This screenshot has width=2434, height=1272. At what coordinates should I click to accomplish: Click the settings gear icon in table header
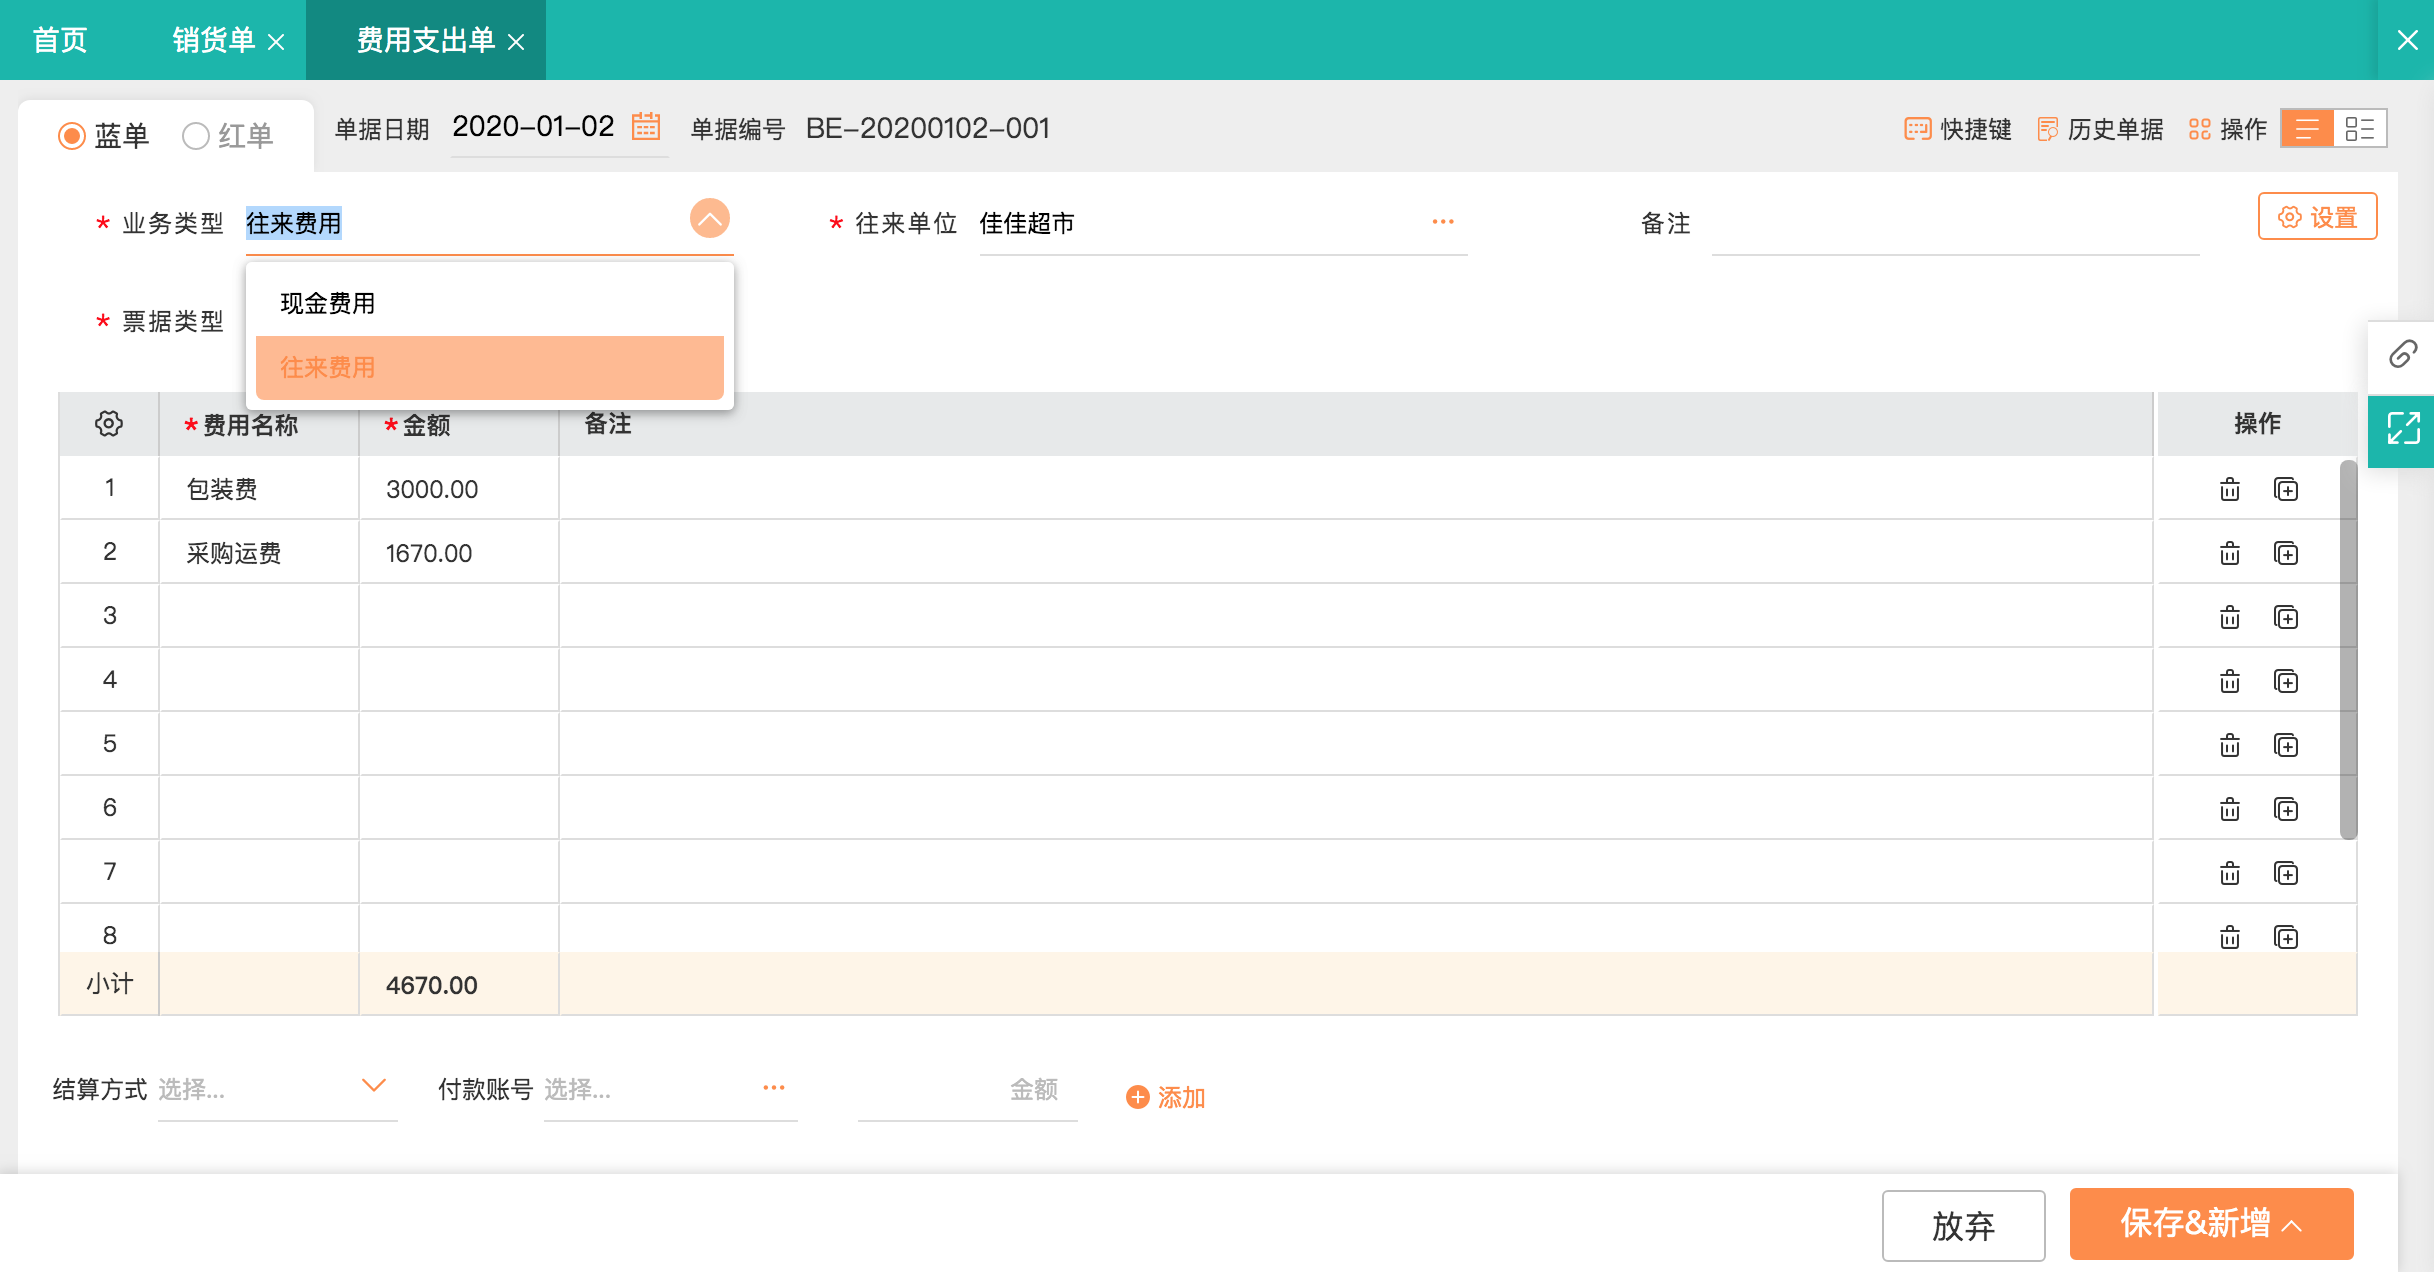(x=109, y=423)
